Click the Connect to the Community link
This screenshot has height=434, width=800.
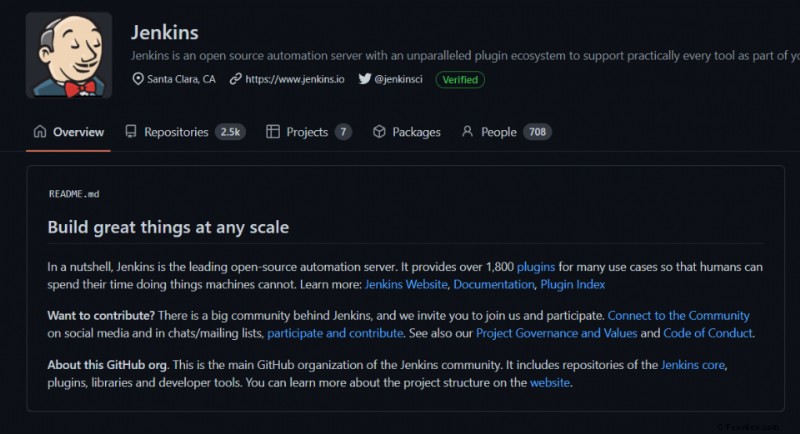click(x=678, y=315)
